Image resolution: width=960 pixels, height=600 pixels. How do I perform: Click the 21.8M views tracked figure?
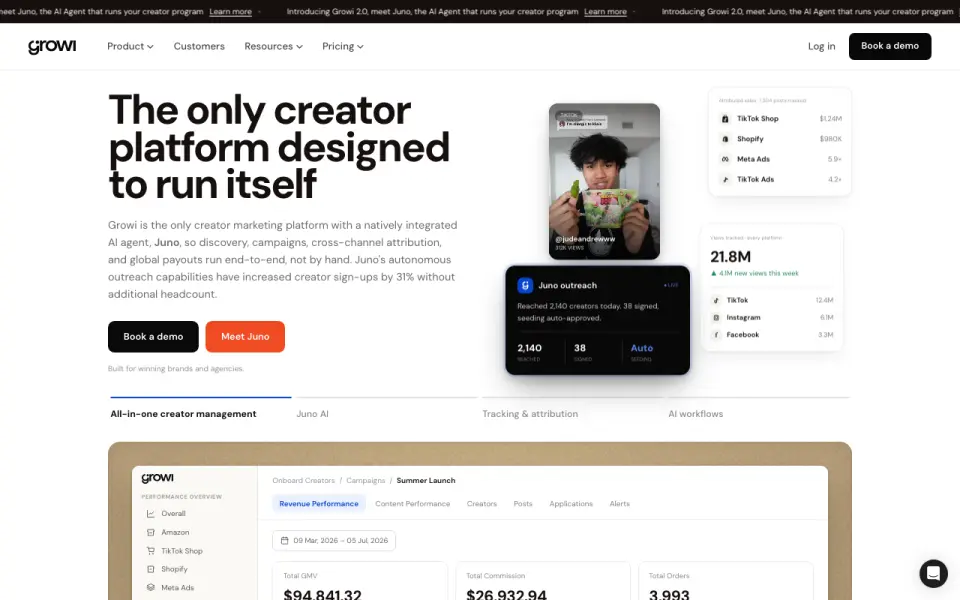pos(730,257)
